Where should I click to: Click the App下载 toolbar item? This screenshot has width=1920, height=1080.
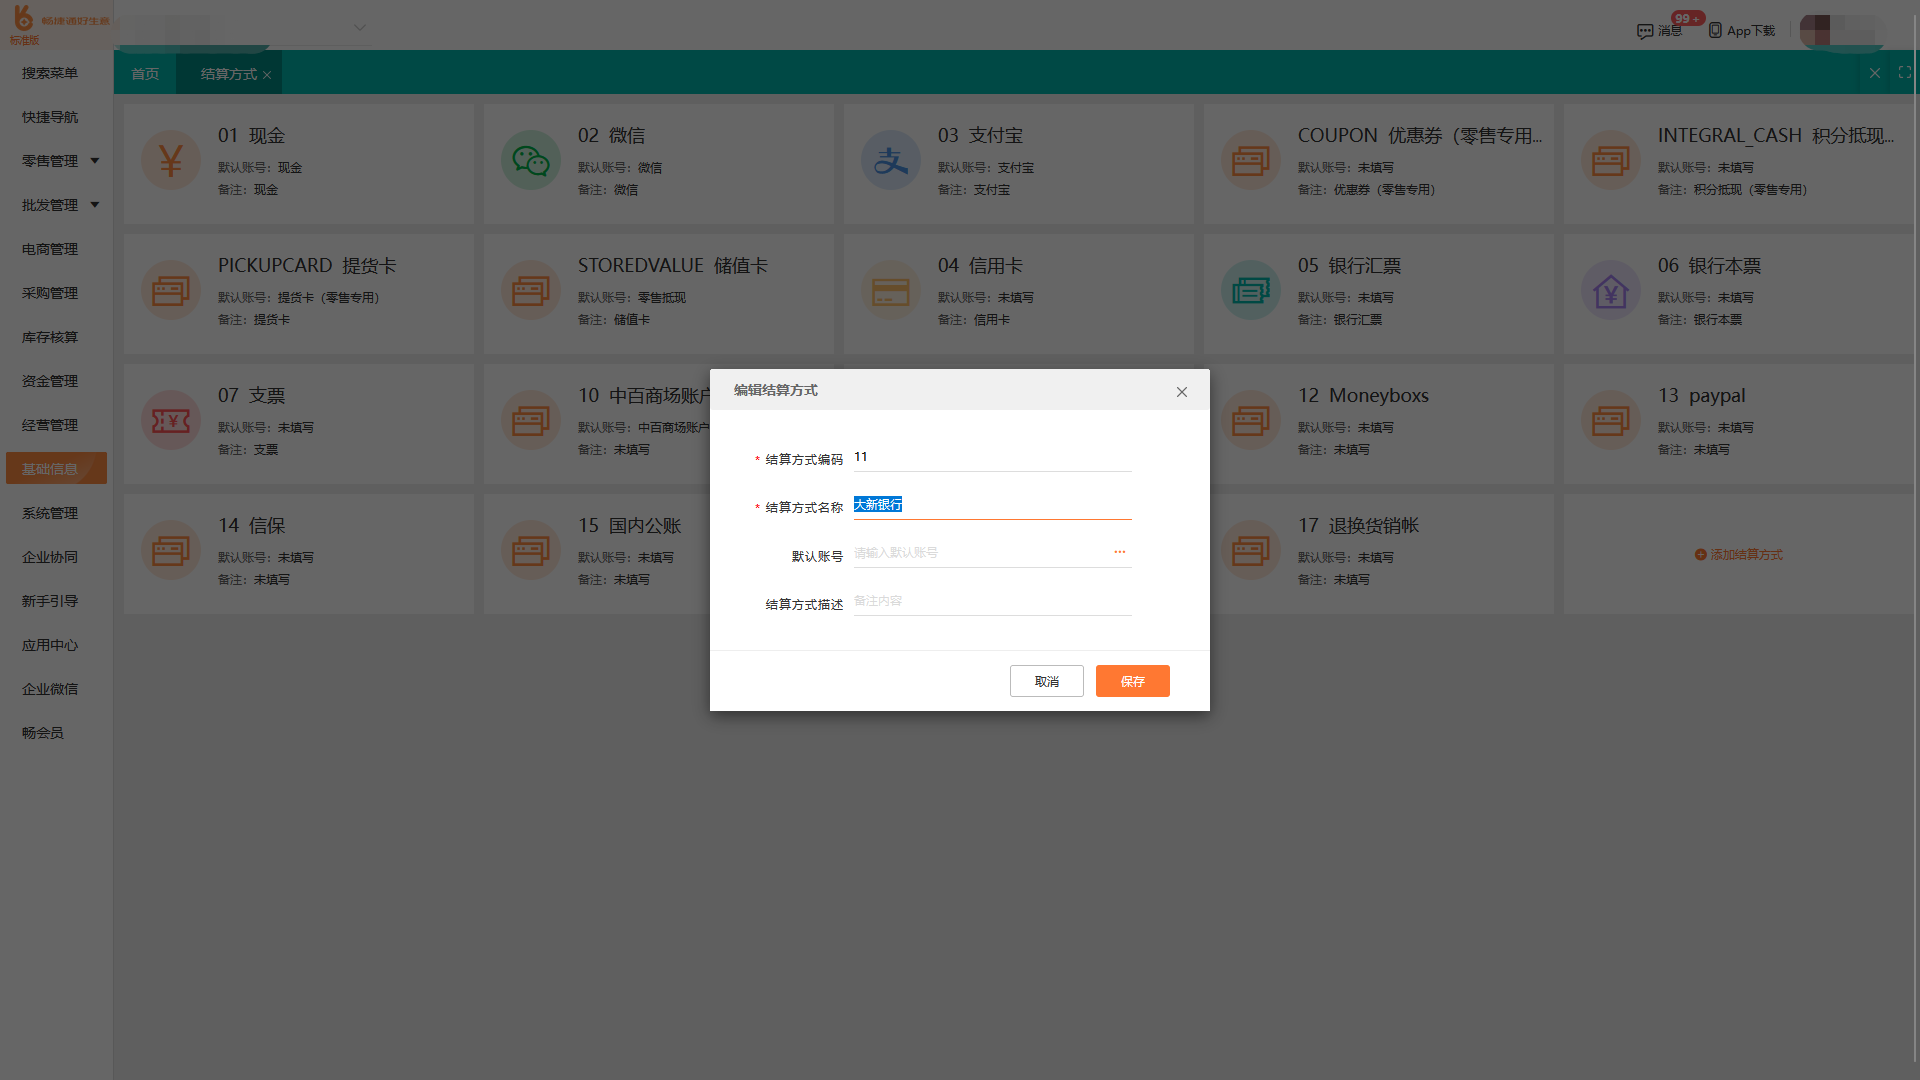click(1742, 29)
